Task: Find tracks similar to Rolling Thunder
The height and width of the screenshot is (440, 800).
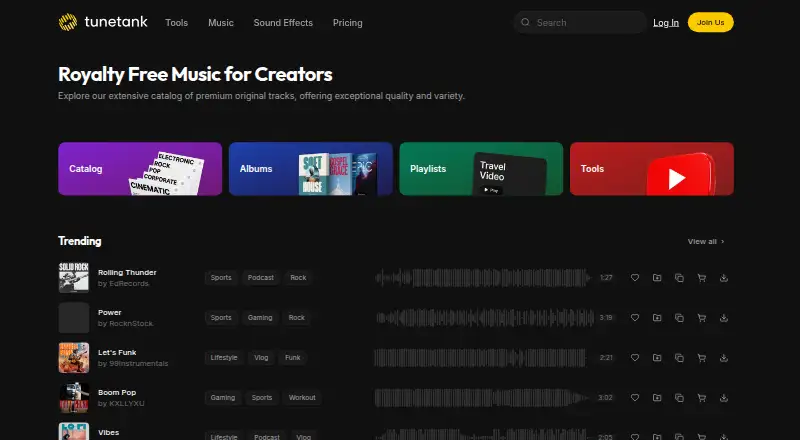Action: (679, 278)
